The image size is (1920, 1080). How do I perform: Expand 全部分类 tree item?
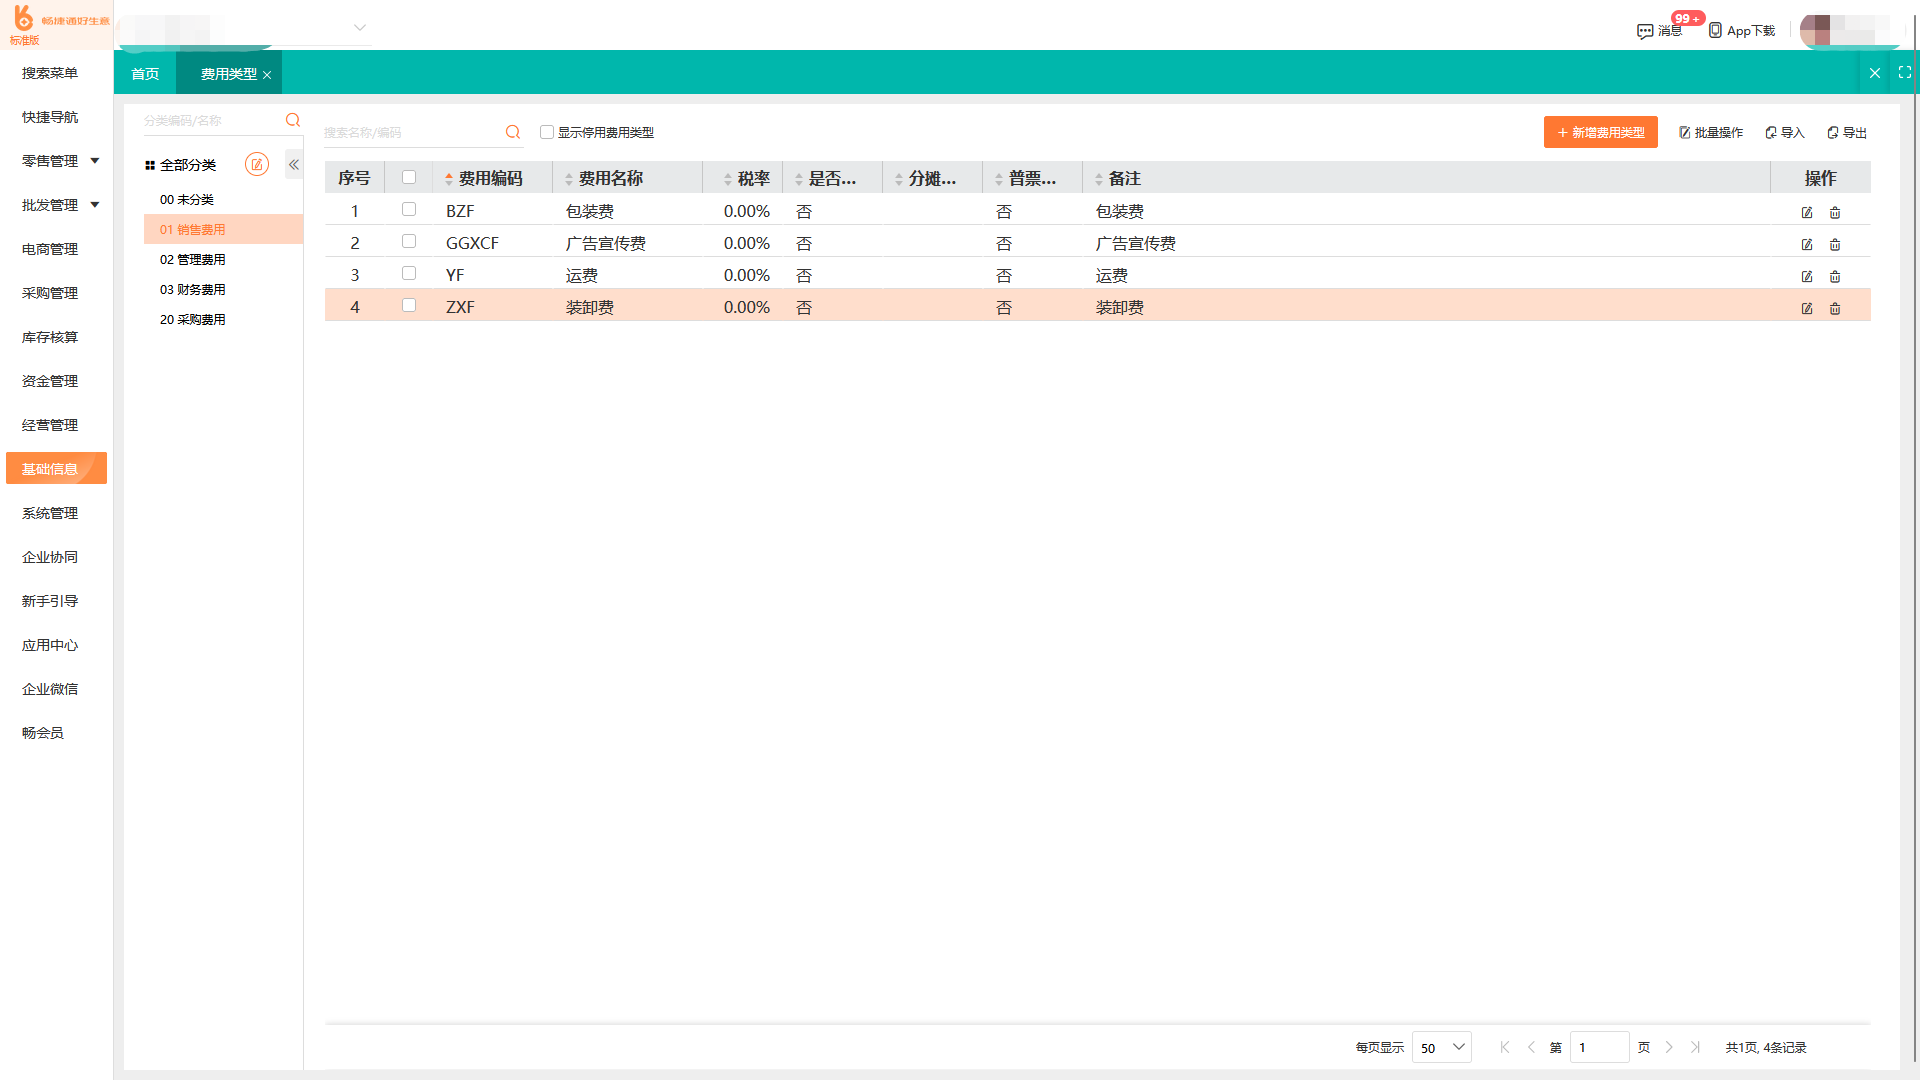(148, 164)
